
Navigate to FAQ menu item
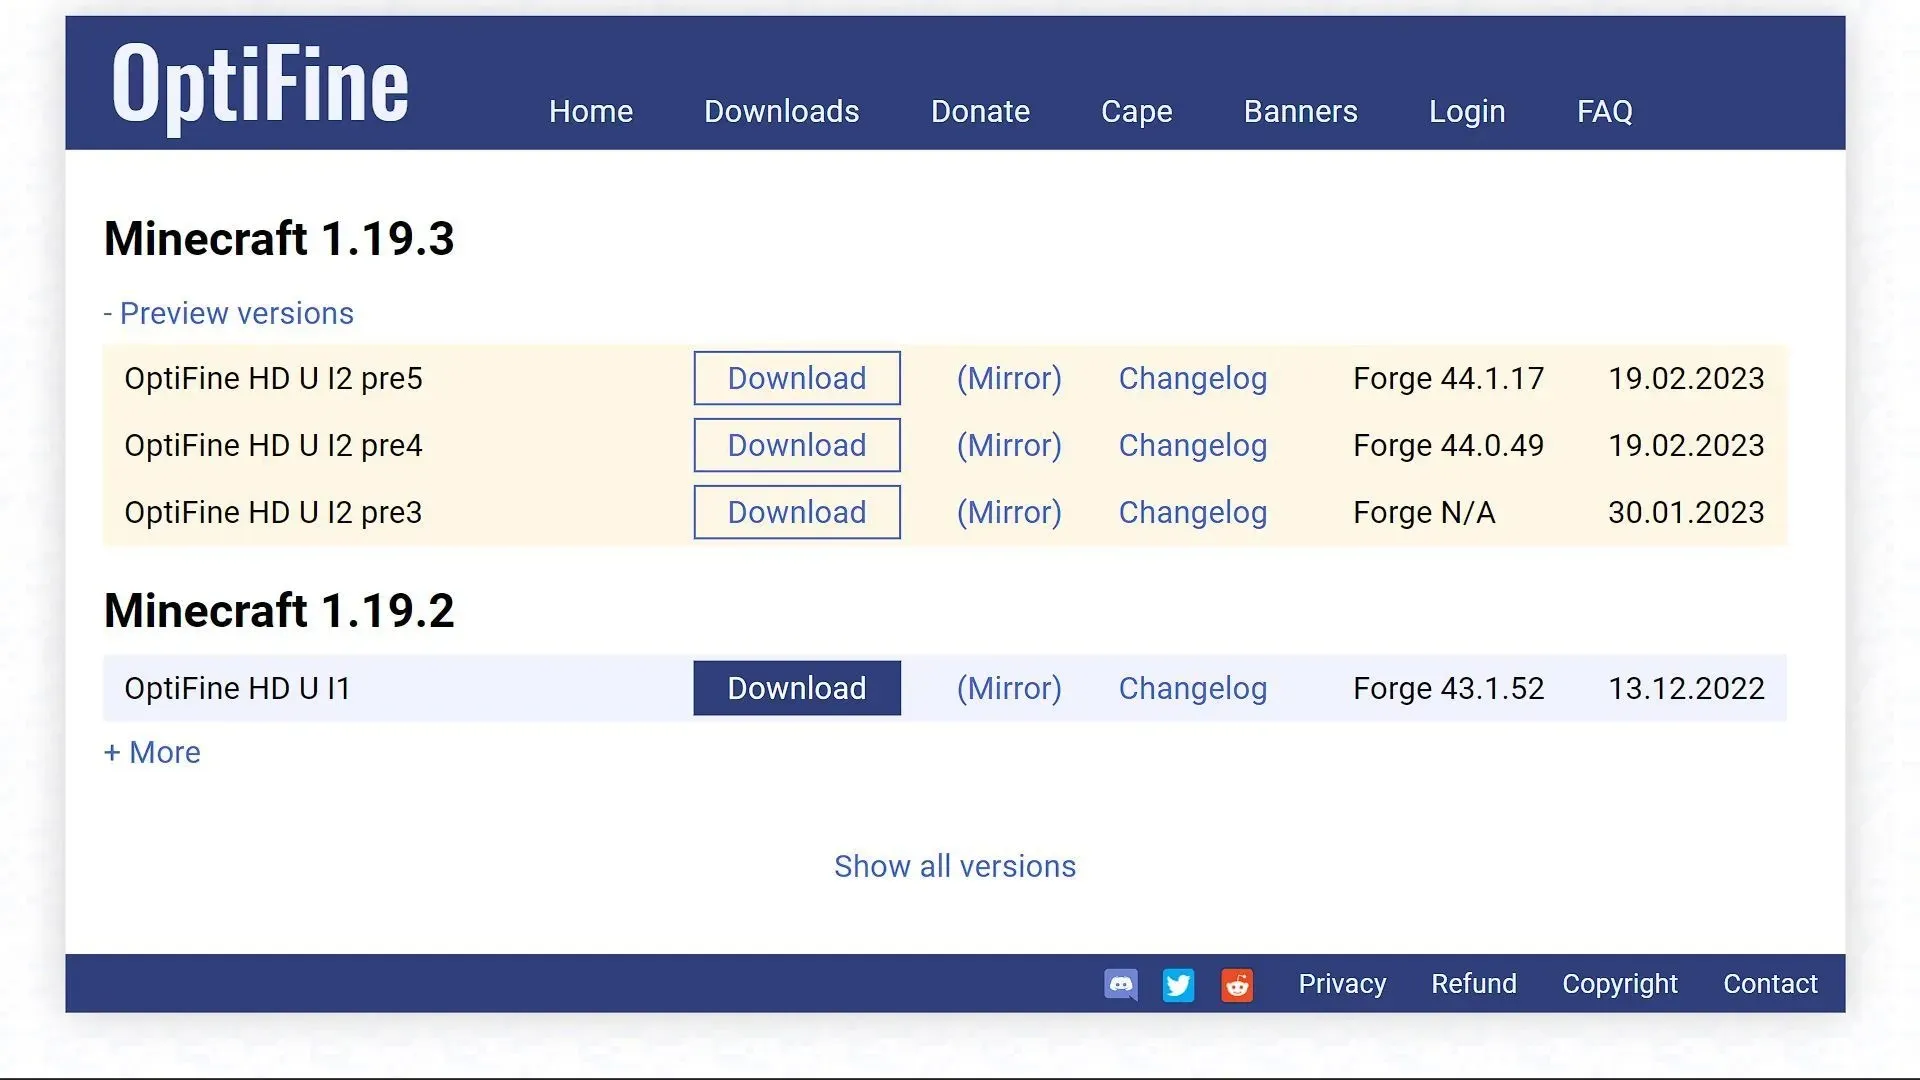coord(1605,111)
